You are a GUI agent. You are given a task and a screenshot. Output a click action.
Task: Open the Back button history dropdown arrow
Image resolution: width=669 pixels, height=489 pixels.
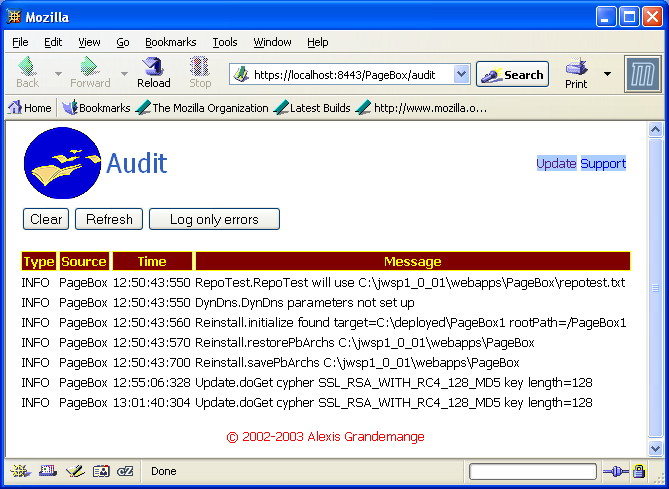click(58, 74)
